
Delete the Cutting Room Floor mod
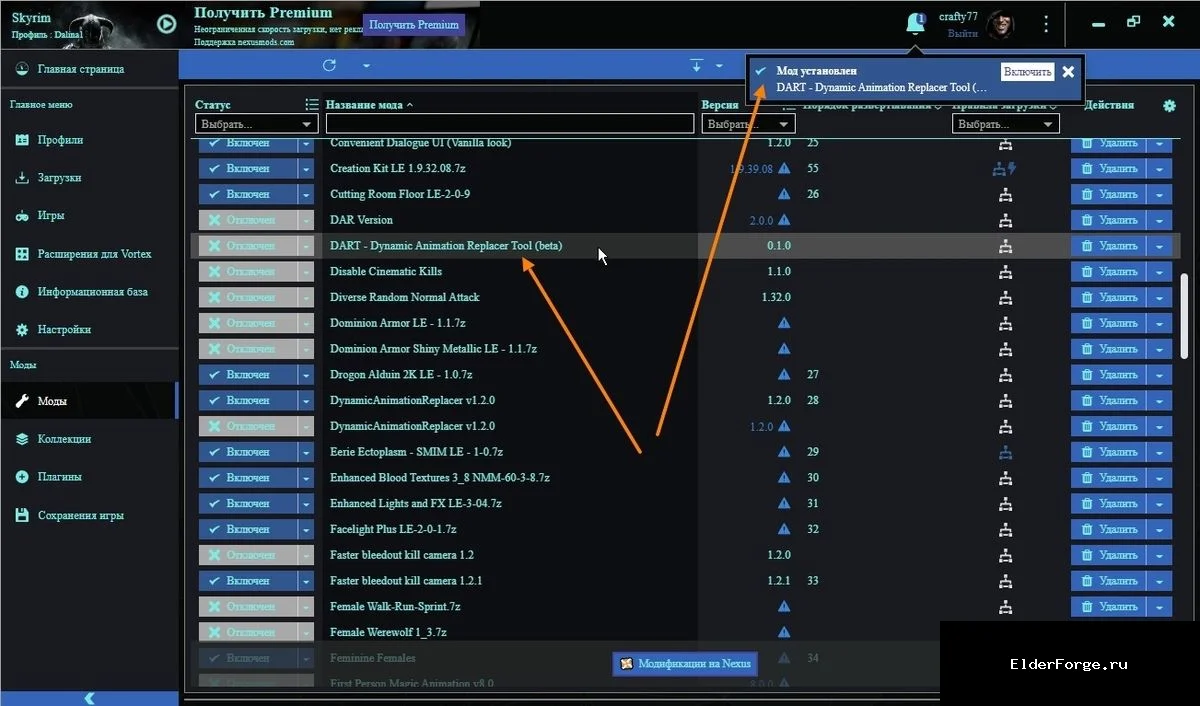[1108, 195]
